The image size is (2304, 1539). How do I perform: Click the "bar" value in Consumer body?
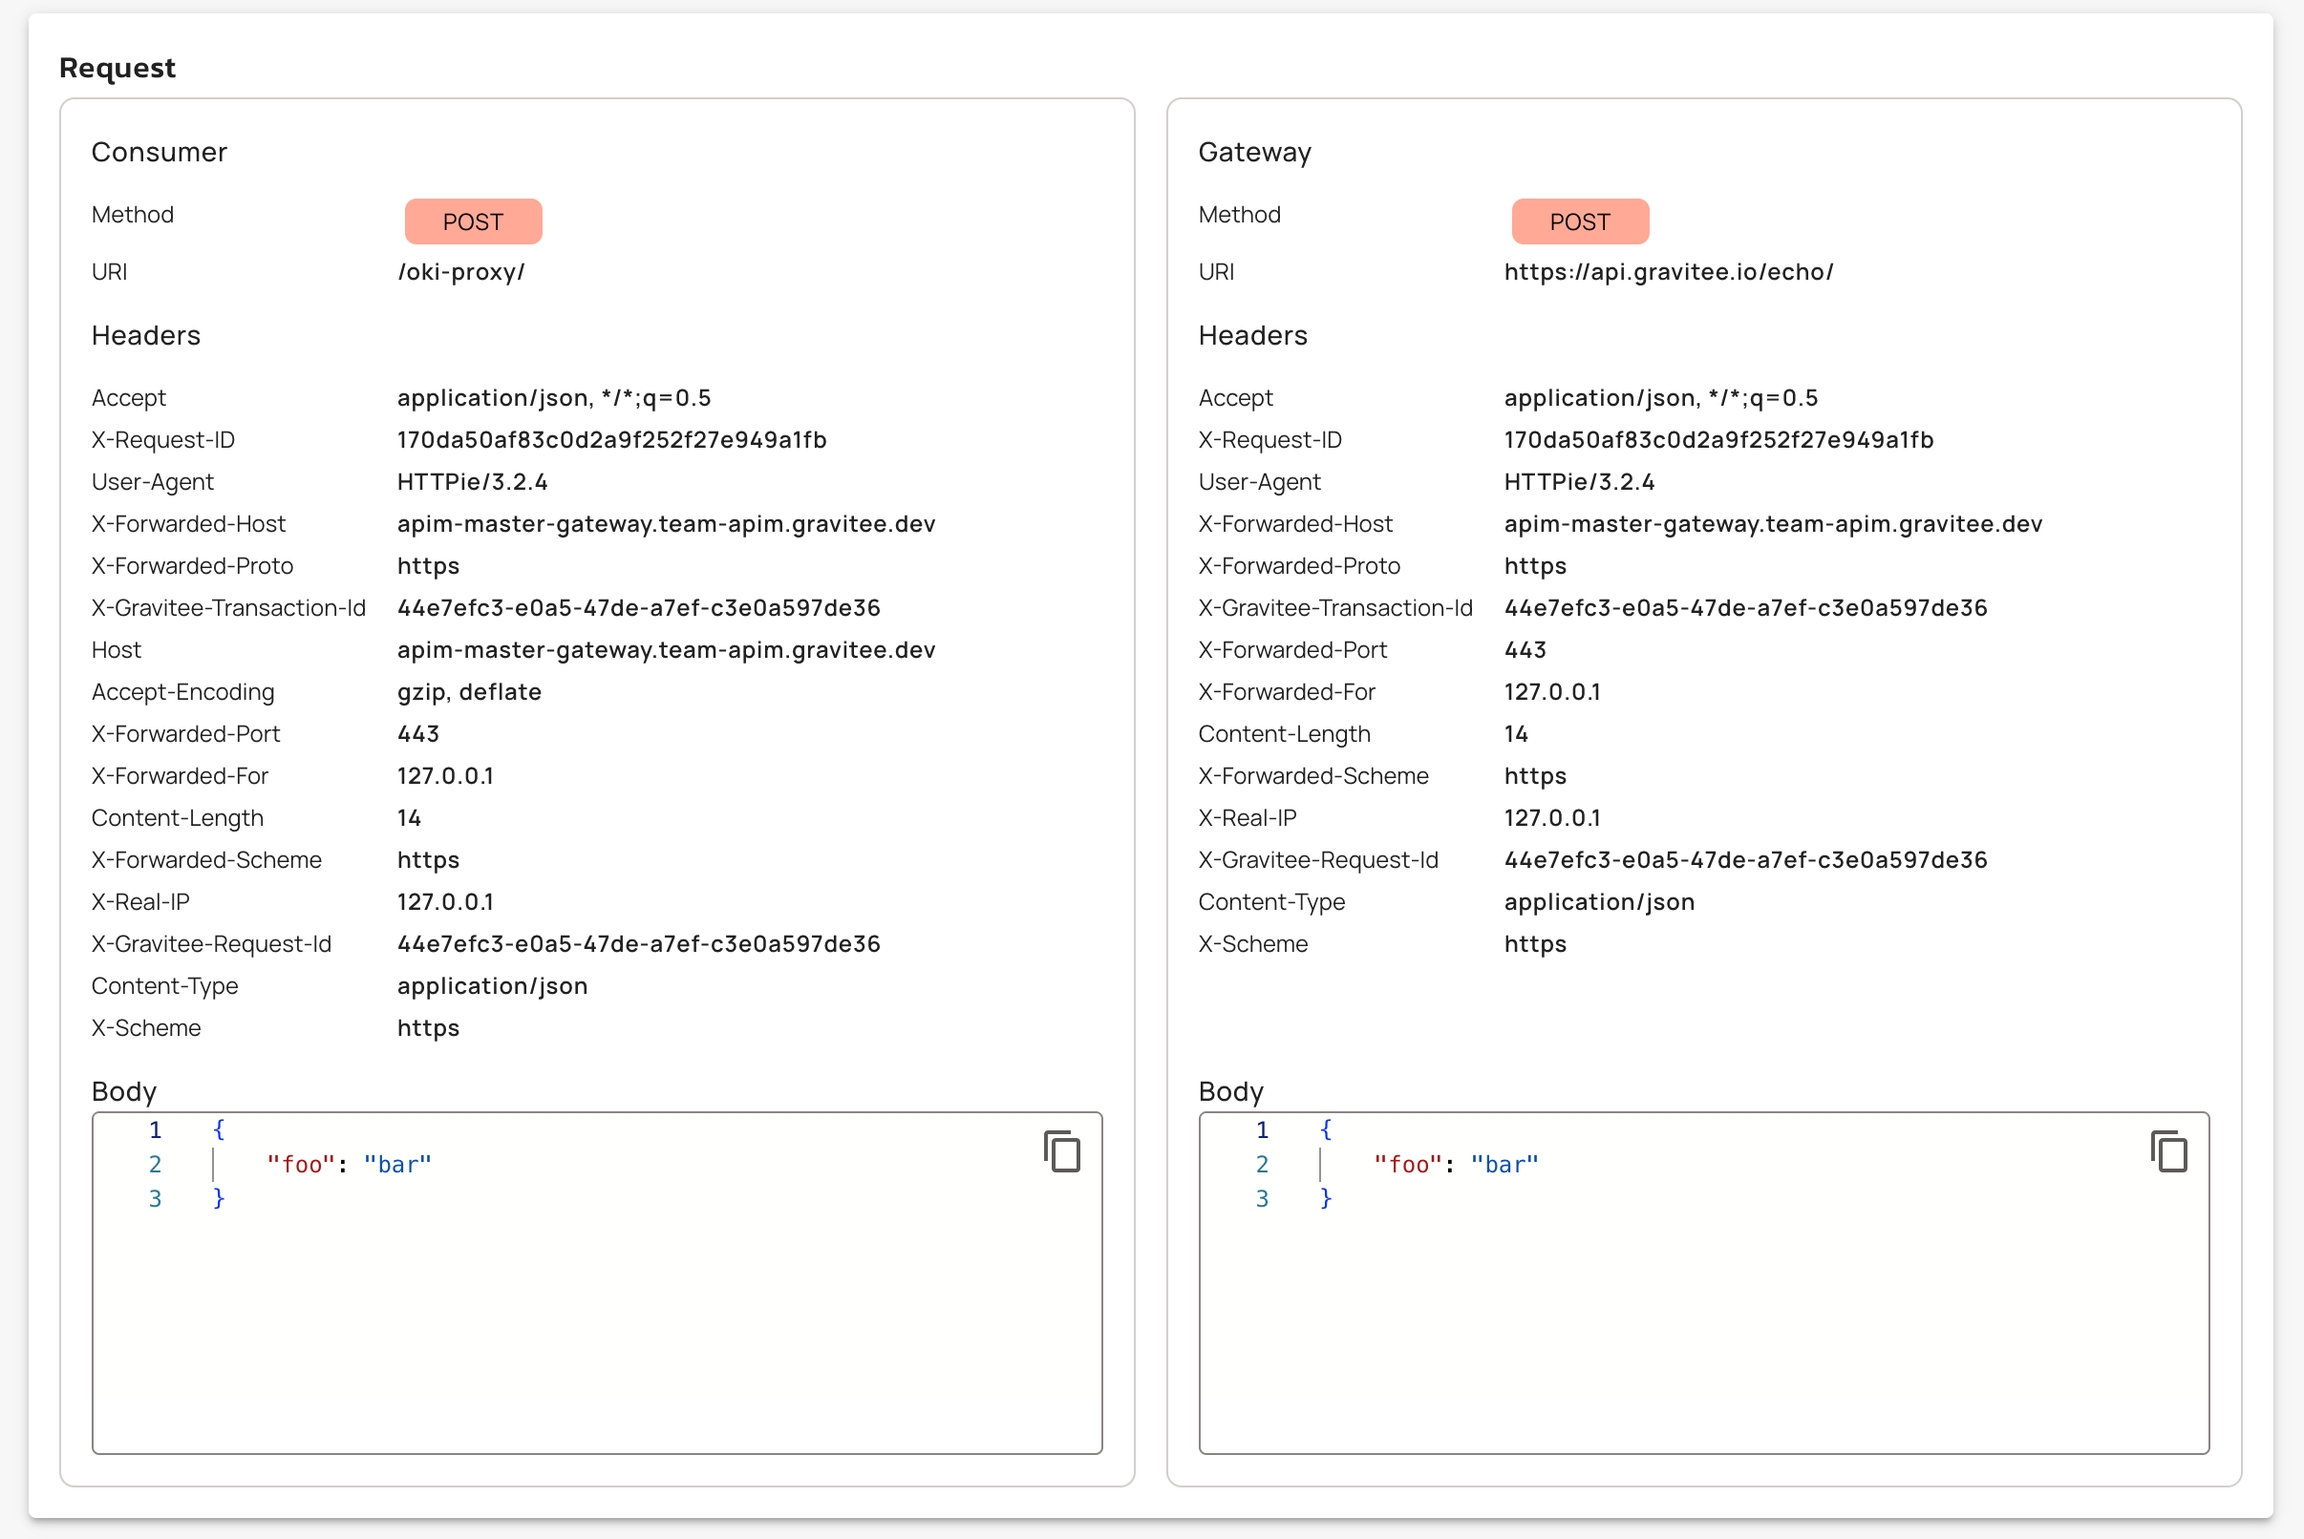coord(397,1164)
